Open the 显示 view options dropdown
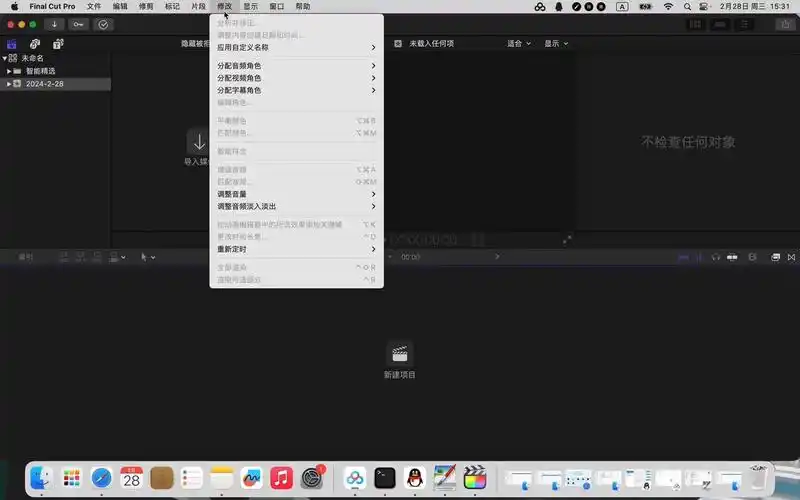The width and height of the screenshot is (800, 500). point(555,44)
